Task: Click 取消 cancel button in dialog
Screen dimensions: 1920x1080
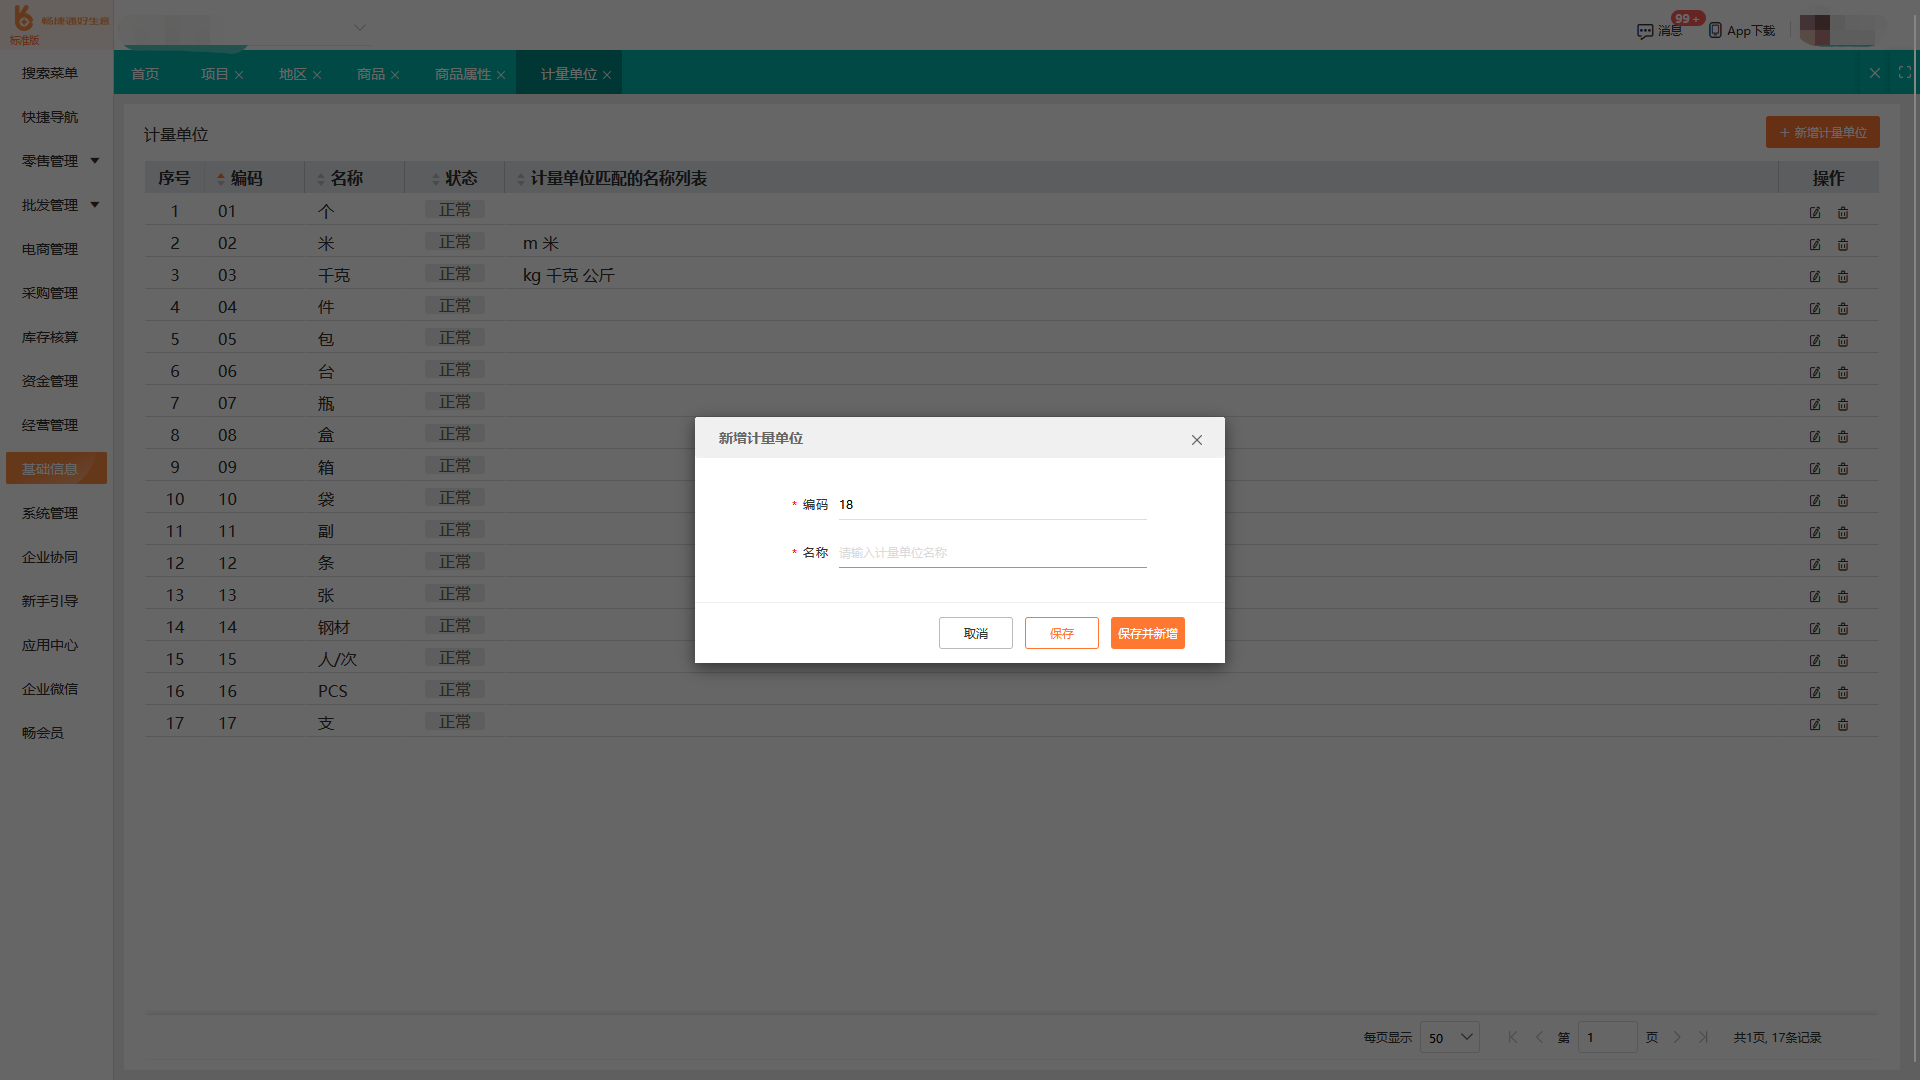Action: pyautogui.click(x=976, y=633)
